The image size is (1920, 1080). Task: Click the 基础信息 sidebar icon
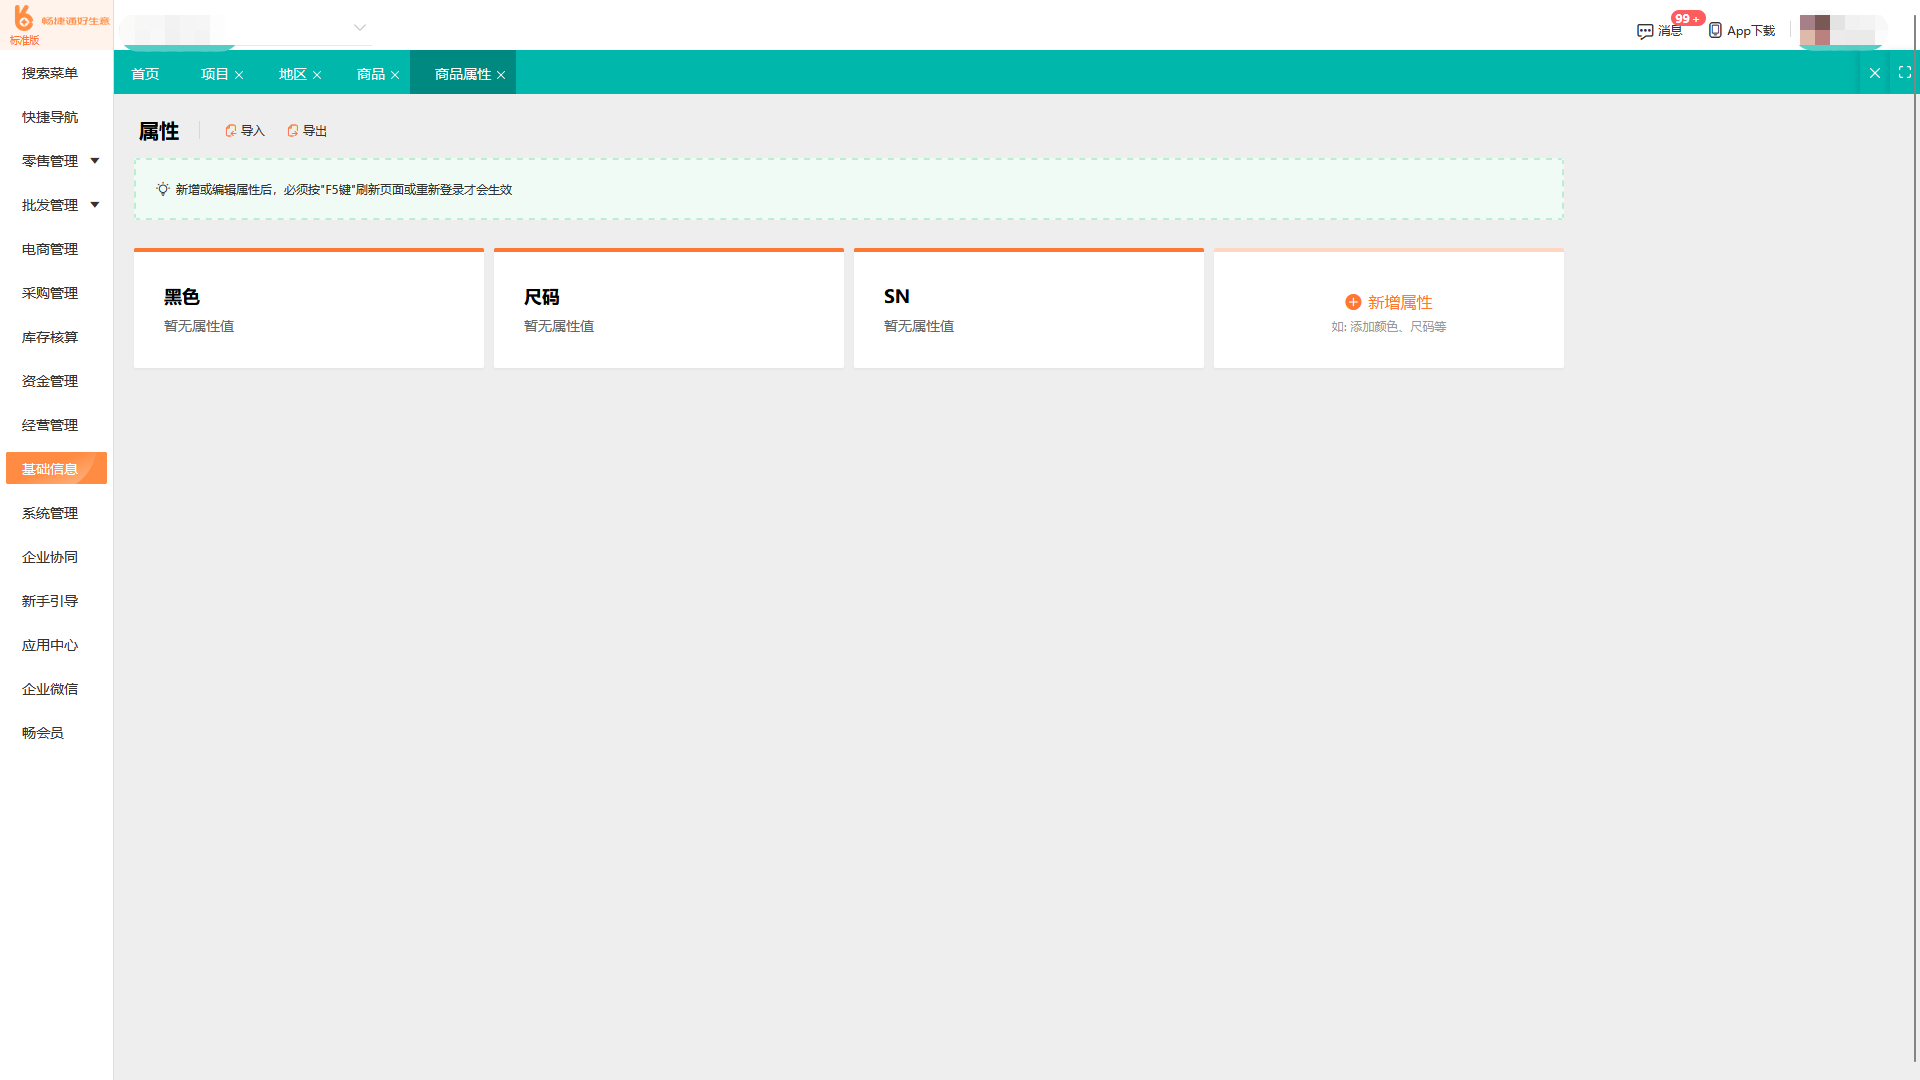click(x=55, y=468)
